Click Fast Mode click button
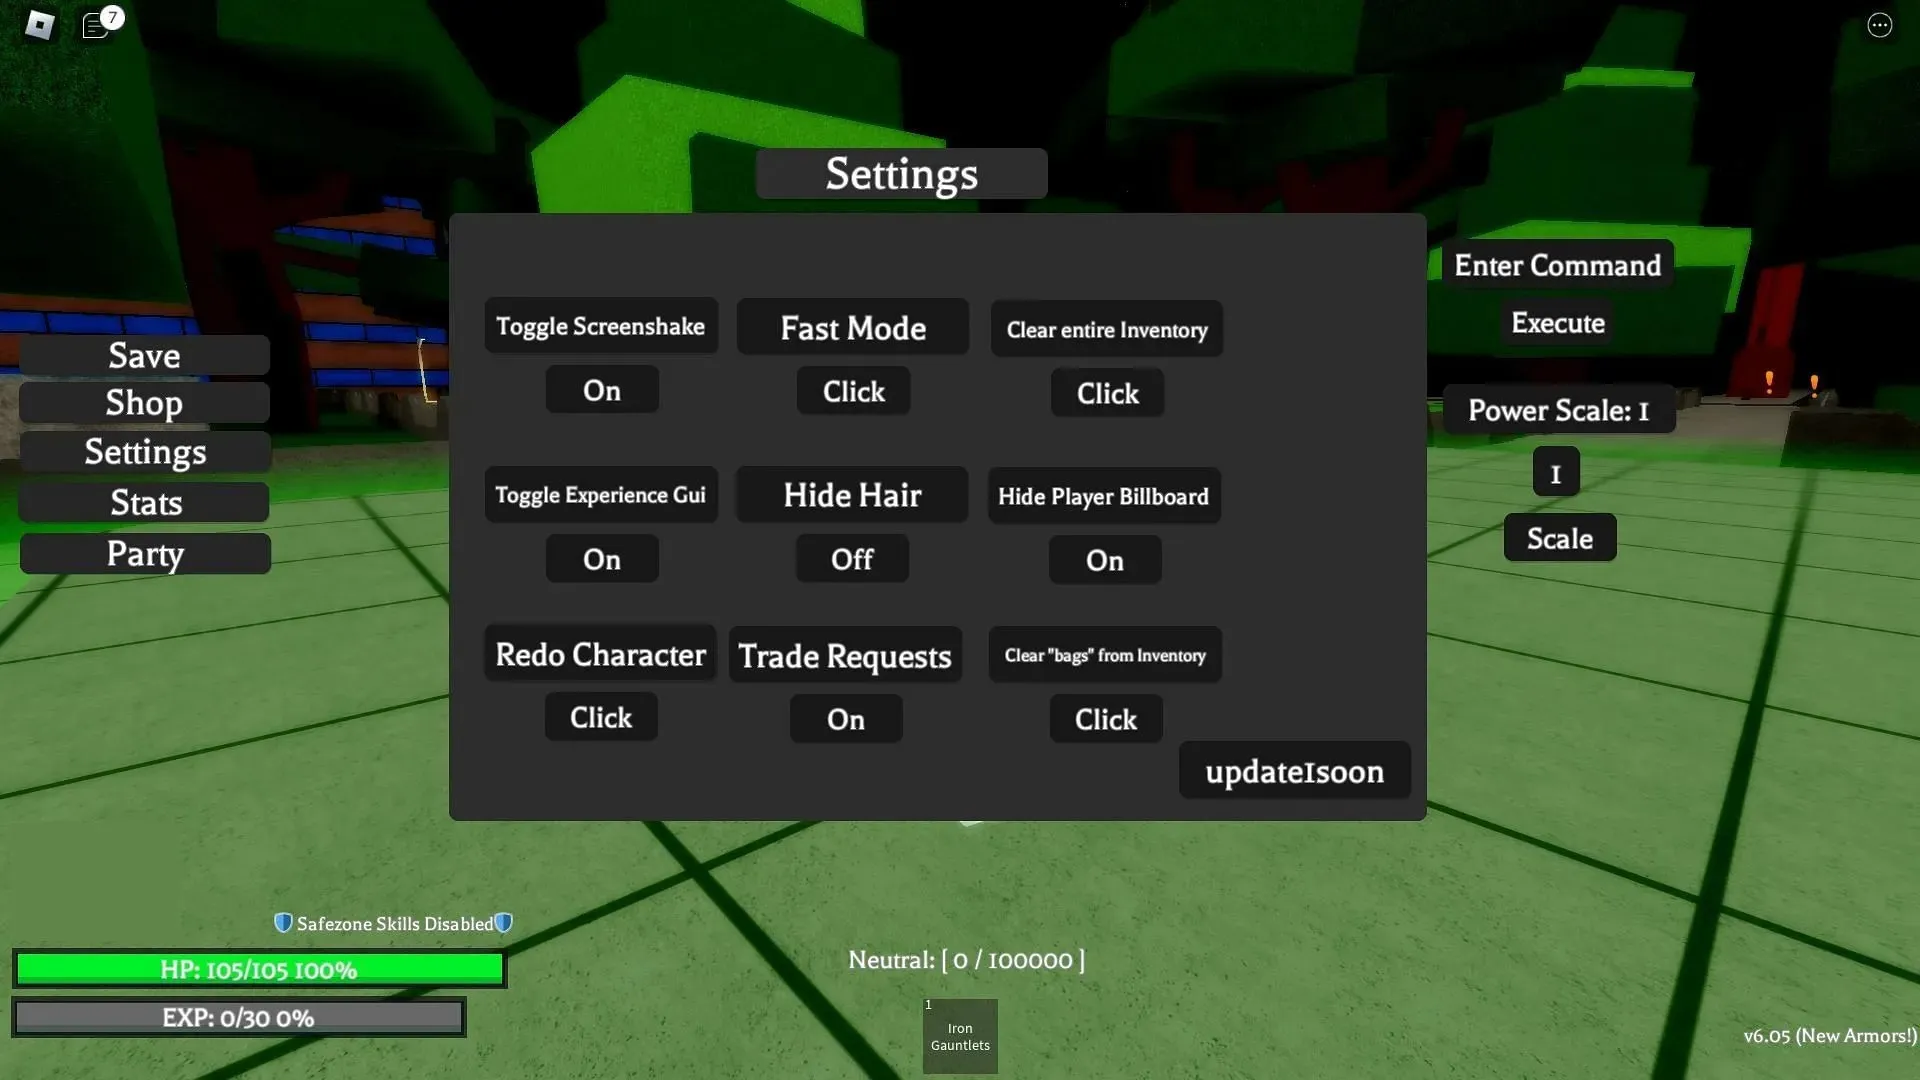The image size is (1920, 1080). click(853, 392)
